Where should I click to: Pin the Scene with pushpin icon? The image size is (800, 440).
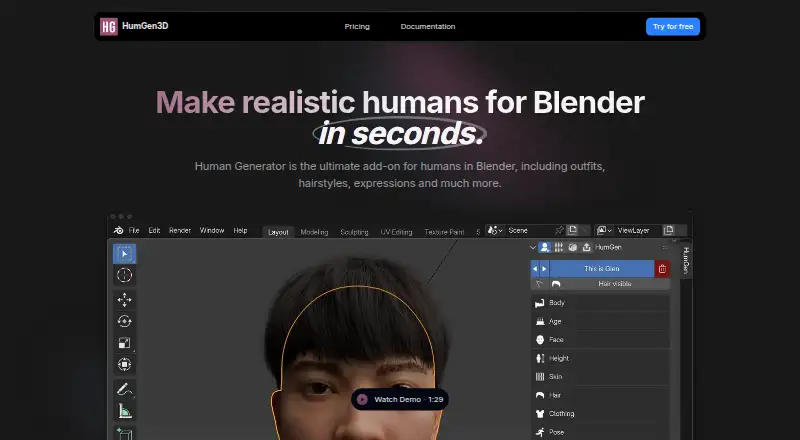(559, 231)
